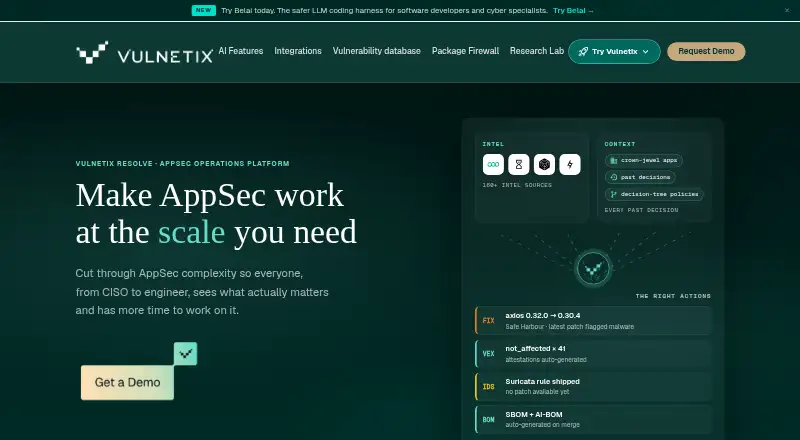Click the lightning bolt intel source icon
Image resolution: width=800 pixels, height=440 pixels.
pos(570,164)
